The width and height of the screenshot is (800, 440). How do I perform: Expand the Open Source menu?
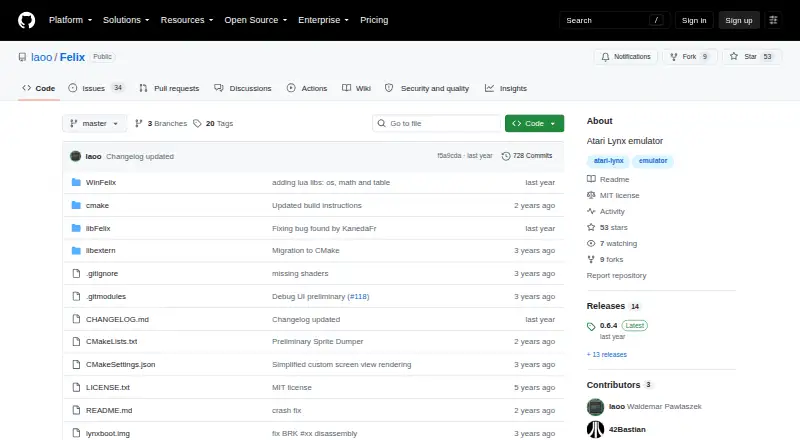pyautogui.click(x=256, y=20)
